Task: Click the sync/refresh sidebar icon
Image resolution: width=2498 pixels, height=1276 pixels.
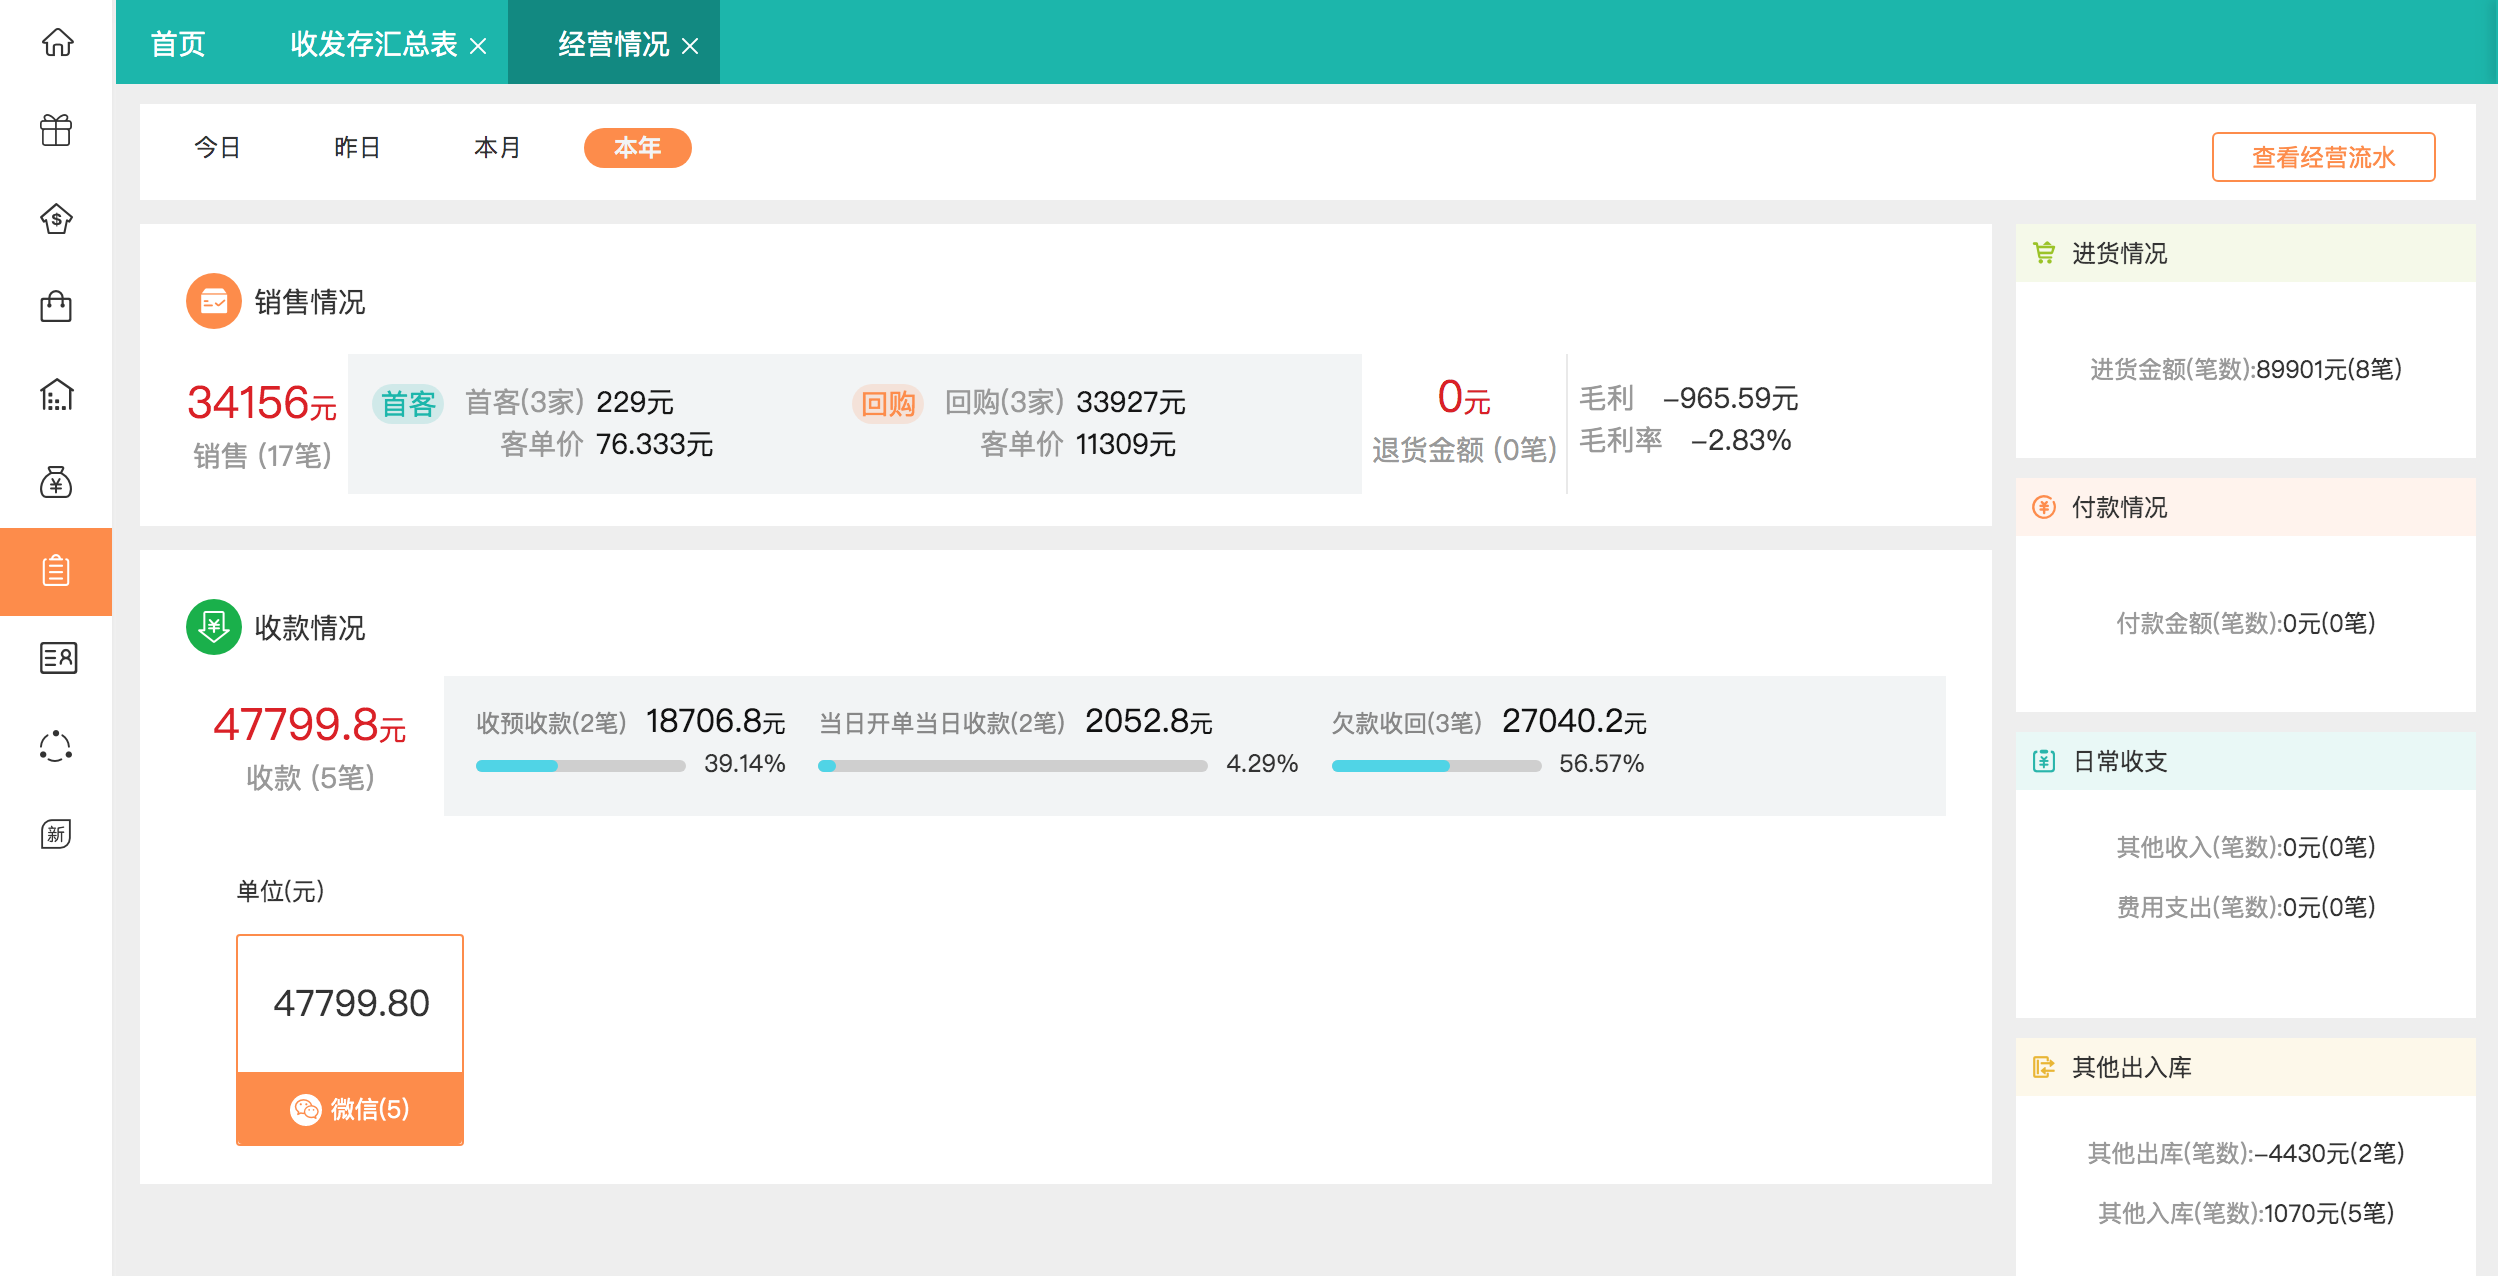Action: [x=55, y=747]
